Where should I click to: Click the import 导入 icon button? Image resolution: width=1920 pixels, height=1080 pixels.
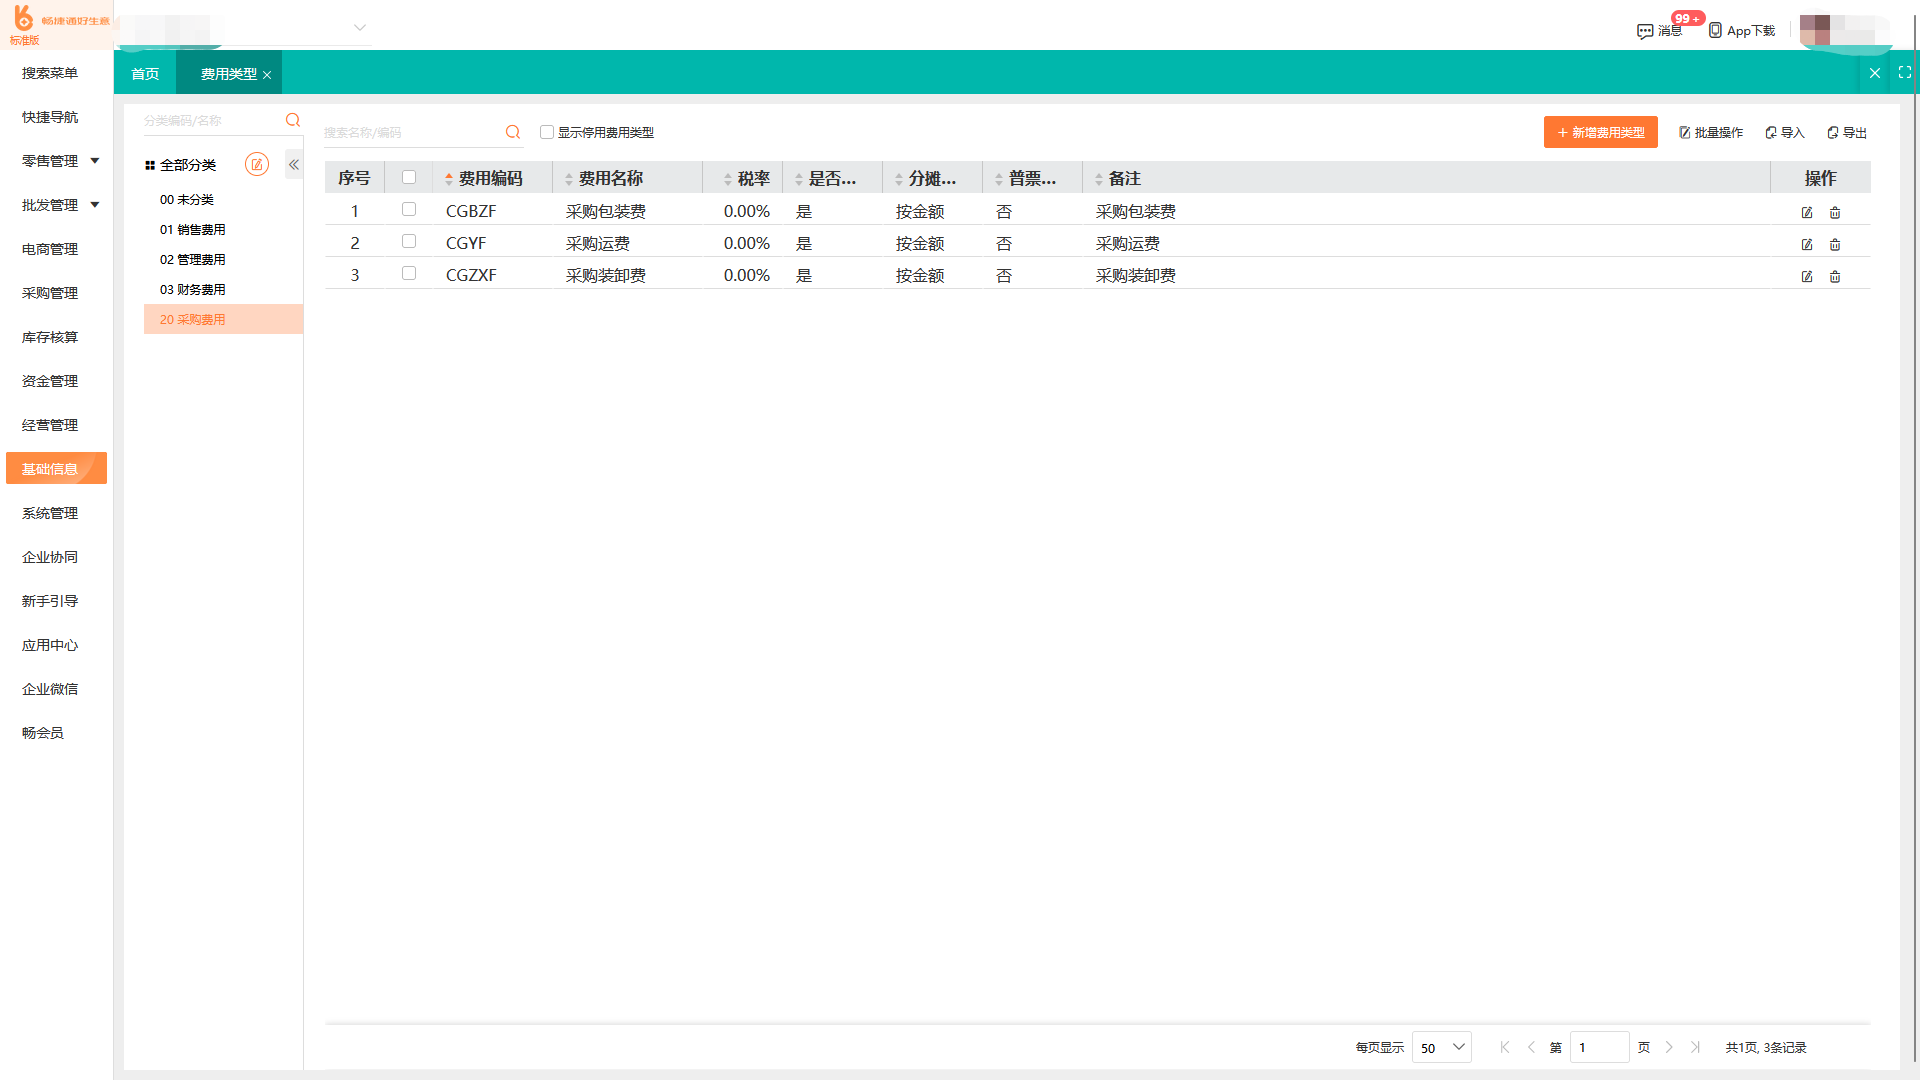click(x=1787, y=131)
